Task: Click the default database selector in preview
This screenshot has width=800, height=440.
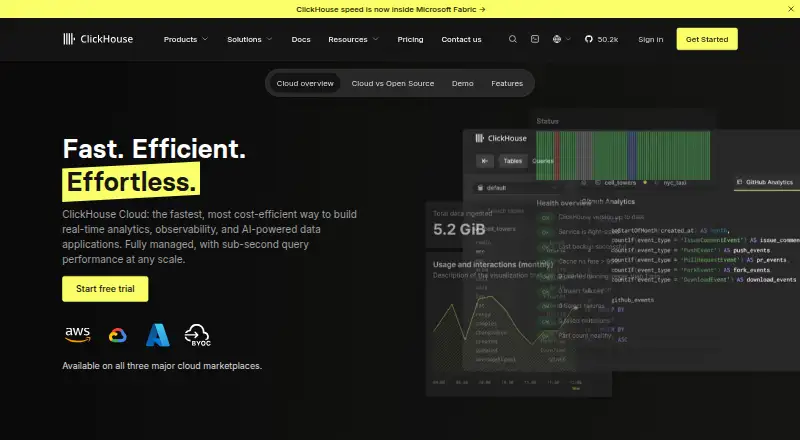Action: (x=515, y=188)
